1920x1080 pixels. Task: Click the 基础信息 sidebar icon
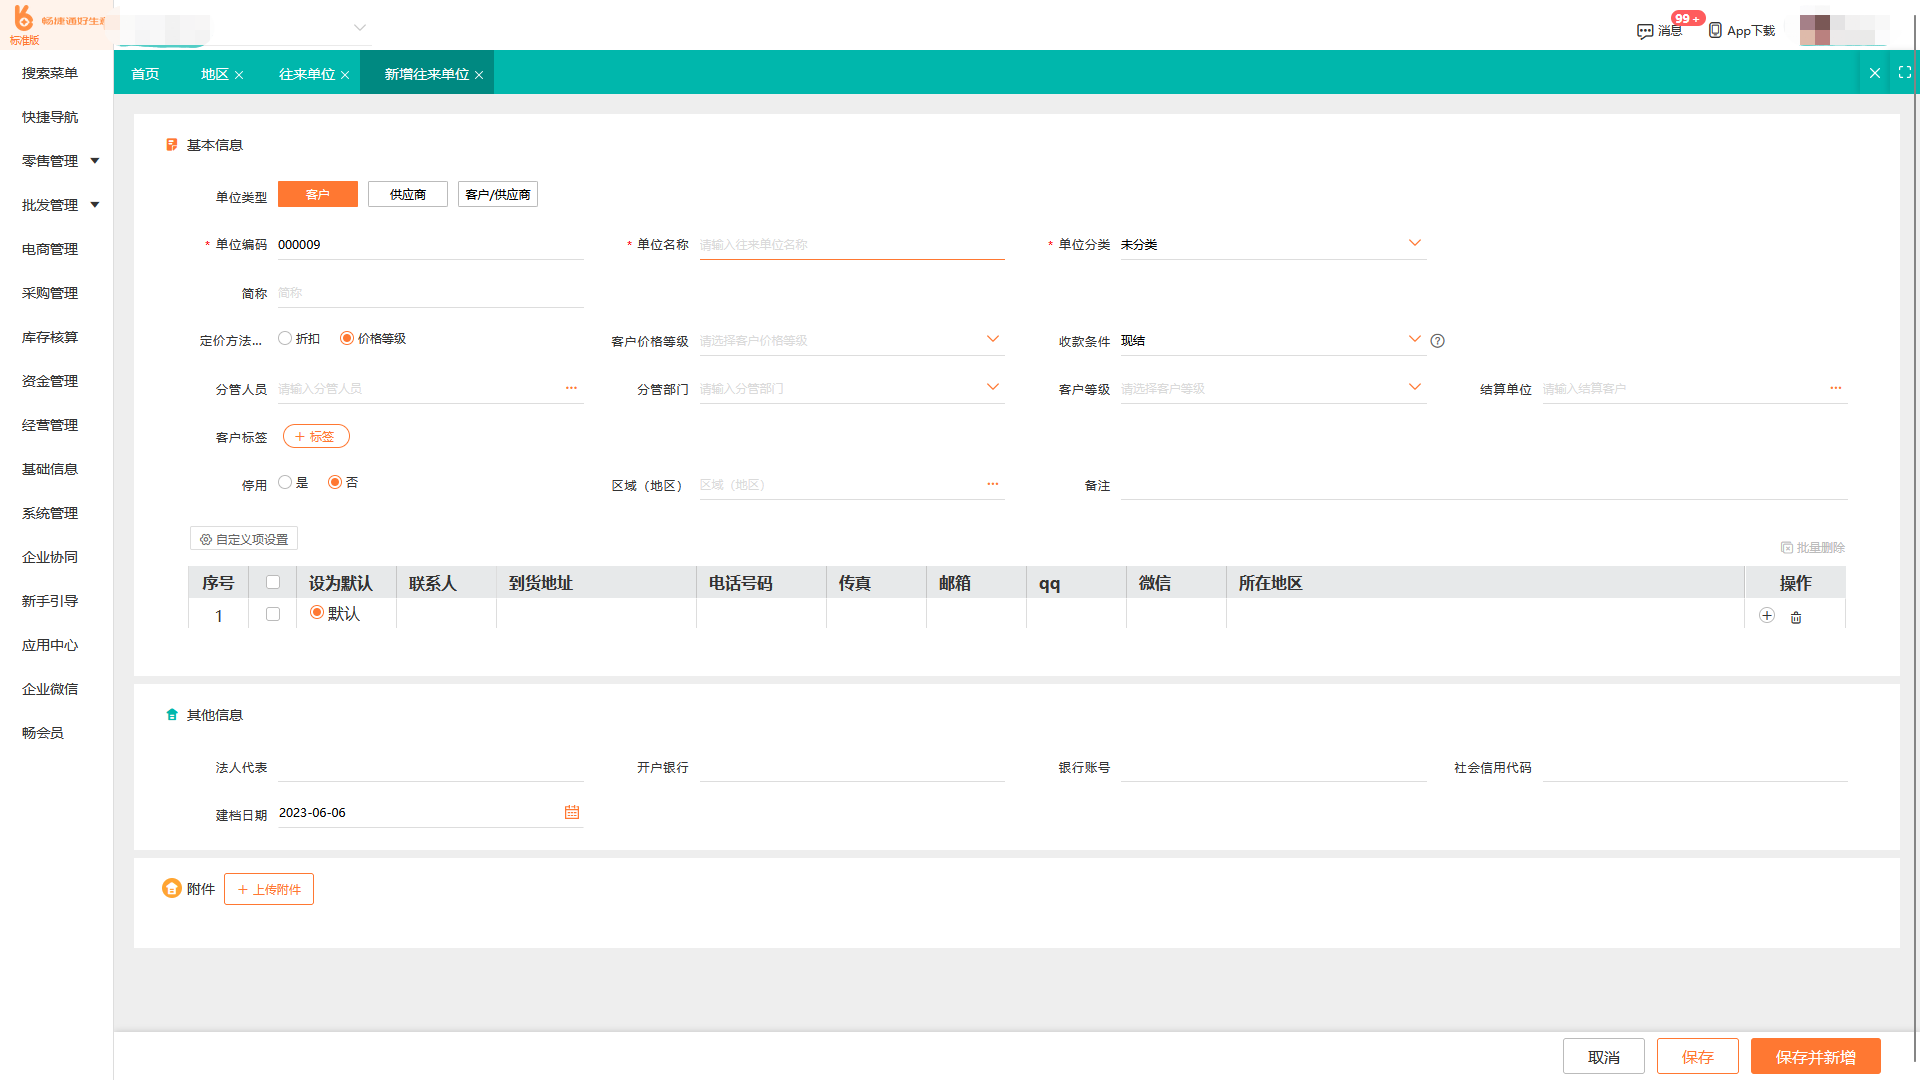point(50,468)
